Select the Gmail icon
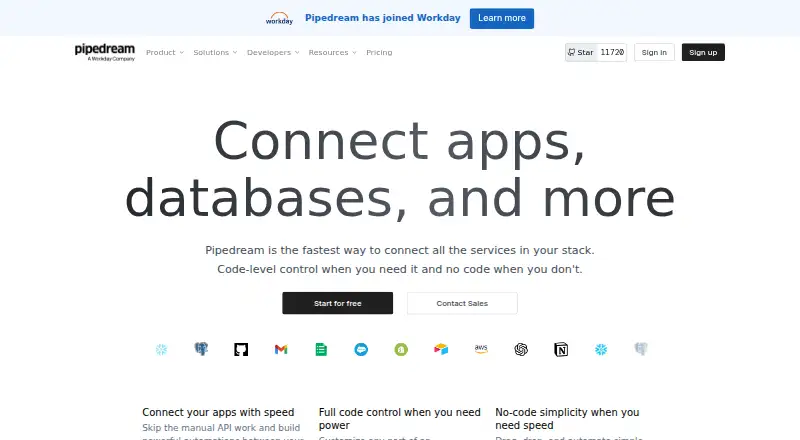 pos(281,350)
